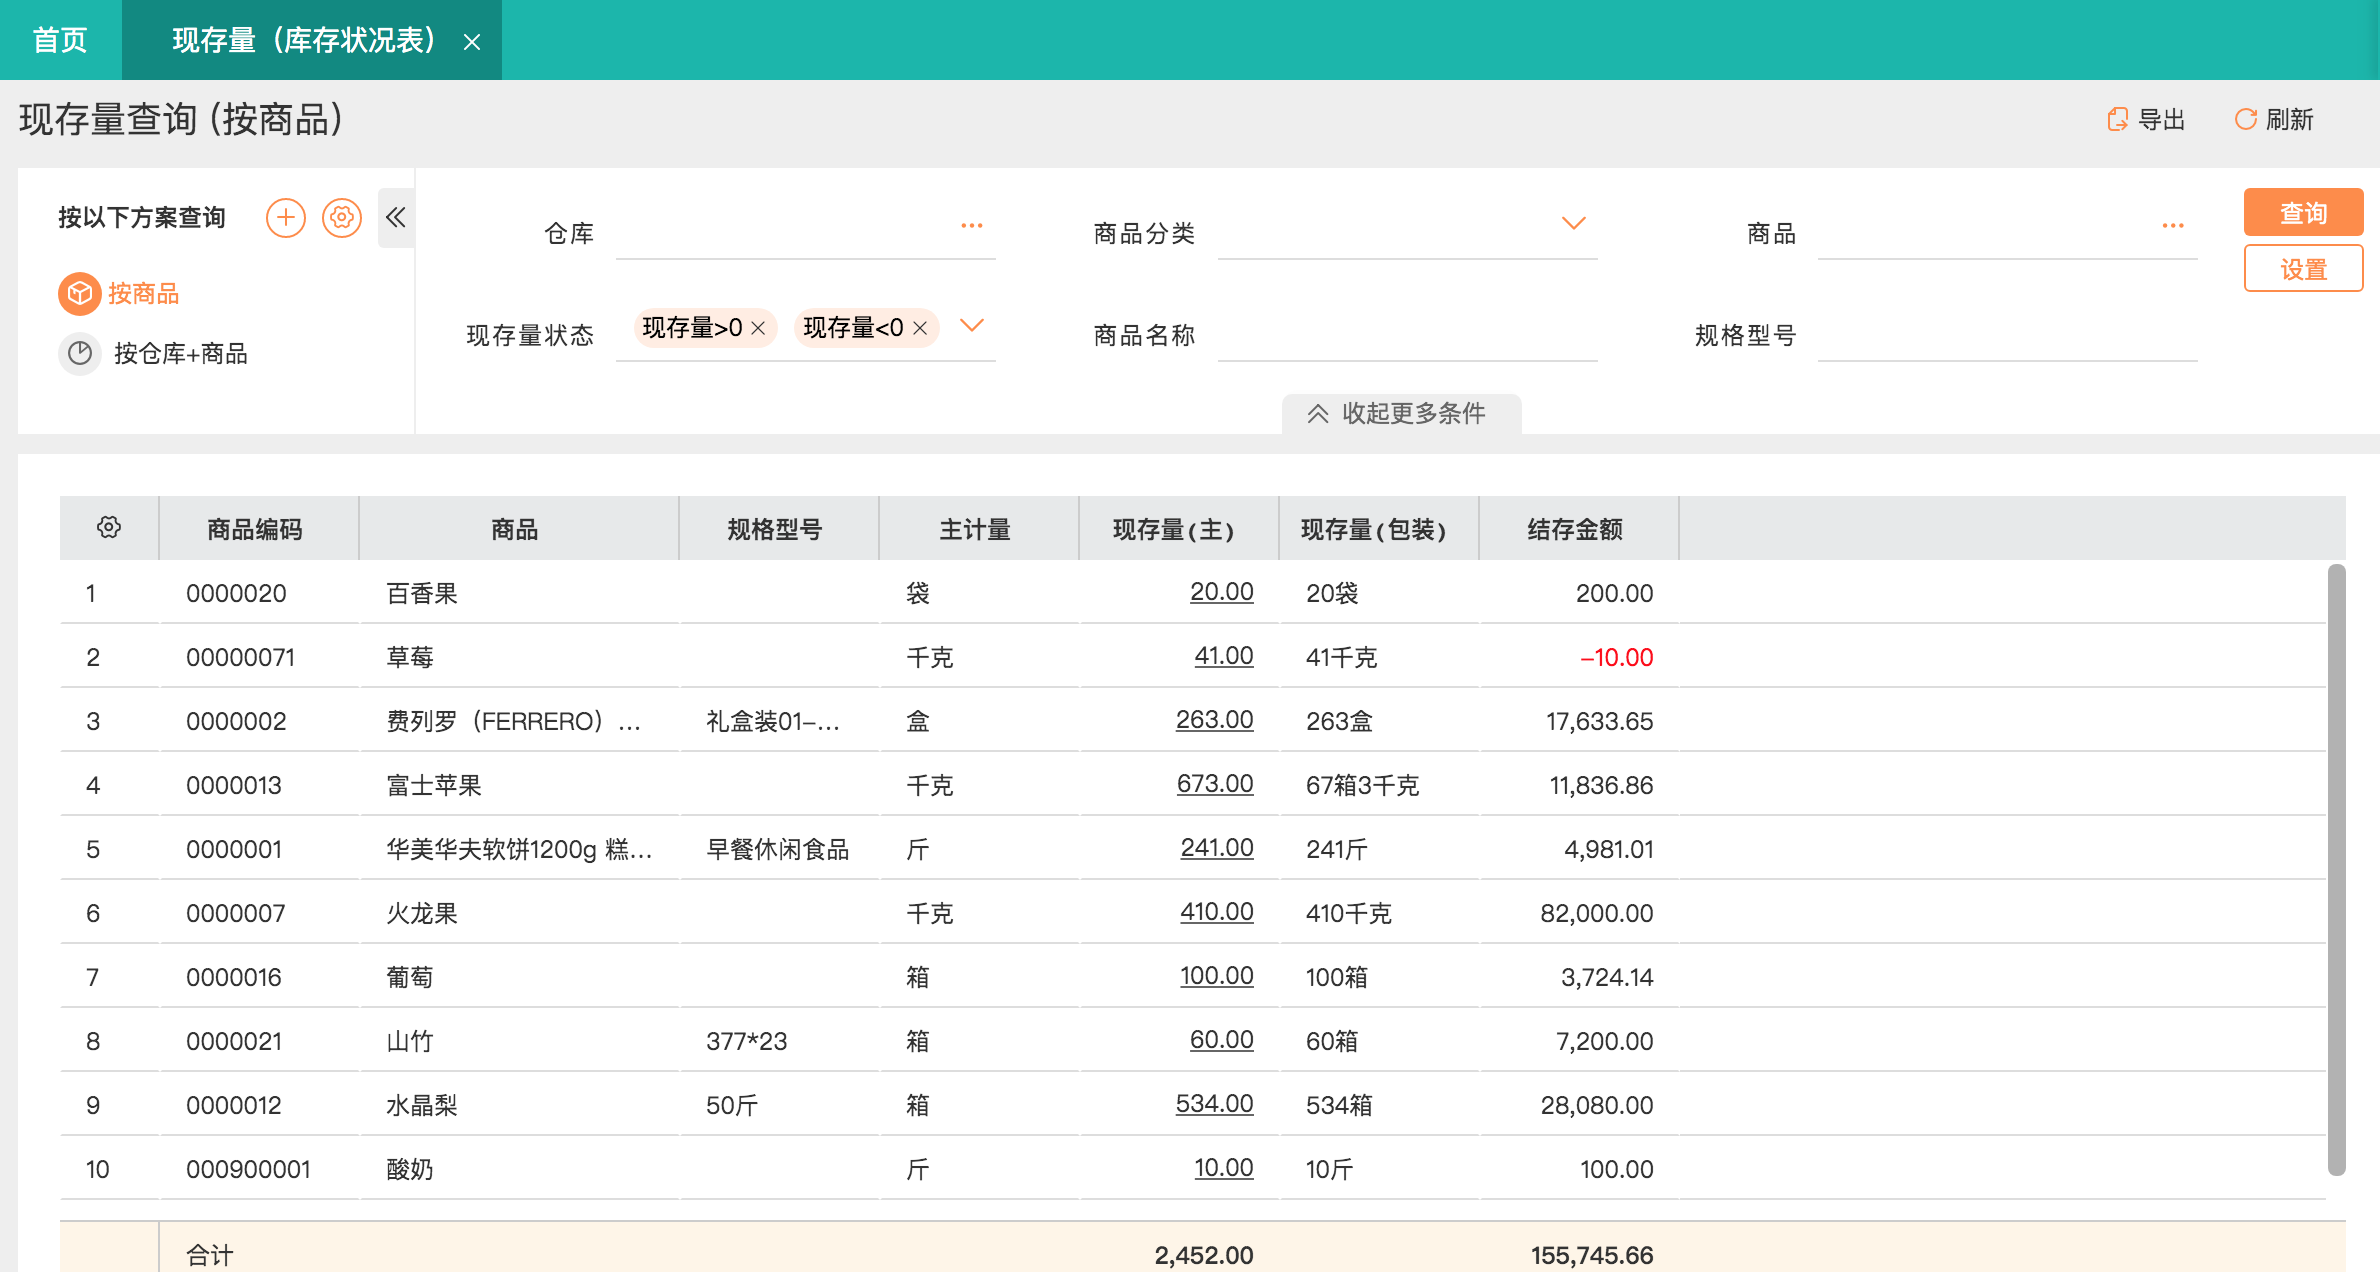Click the table column settings gear icon

[109, 527]
